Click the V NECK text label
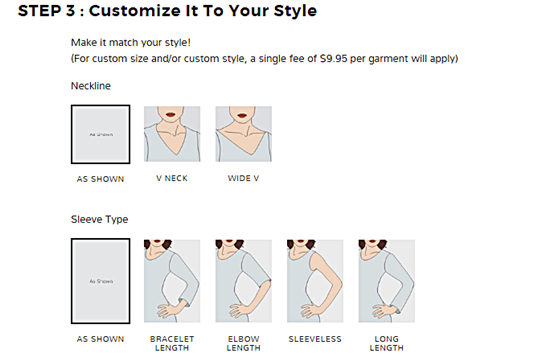Viewport: 533px width, 361px height. [x=172, y=178]
